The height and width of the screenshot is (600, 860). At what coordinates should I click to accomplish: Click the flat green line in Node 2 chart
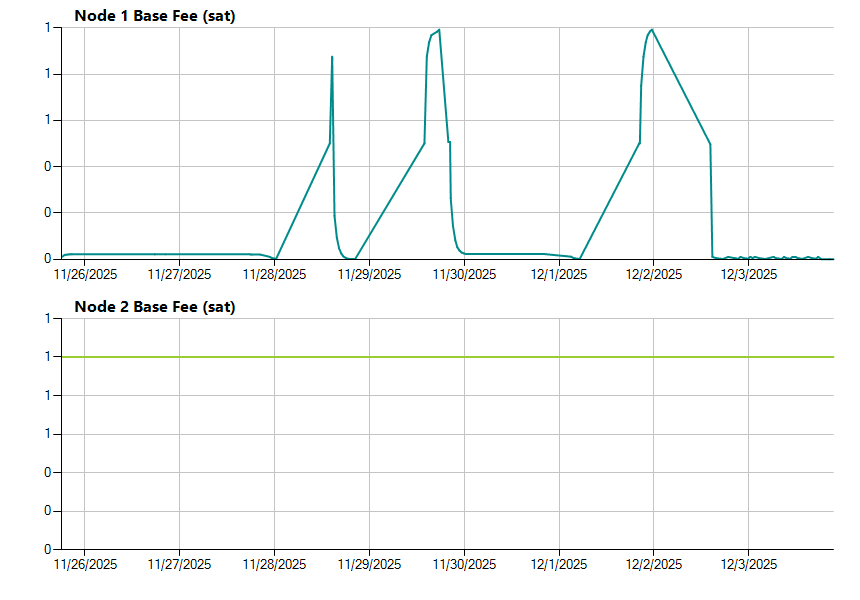click(x=450, y=357)
